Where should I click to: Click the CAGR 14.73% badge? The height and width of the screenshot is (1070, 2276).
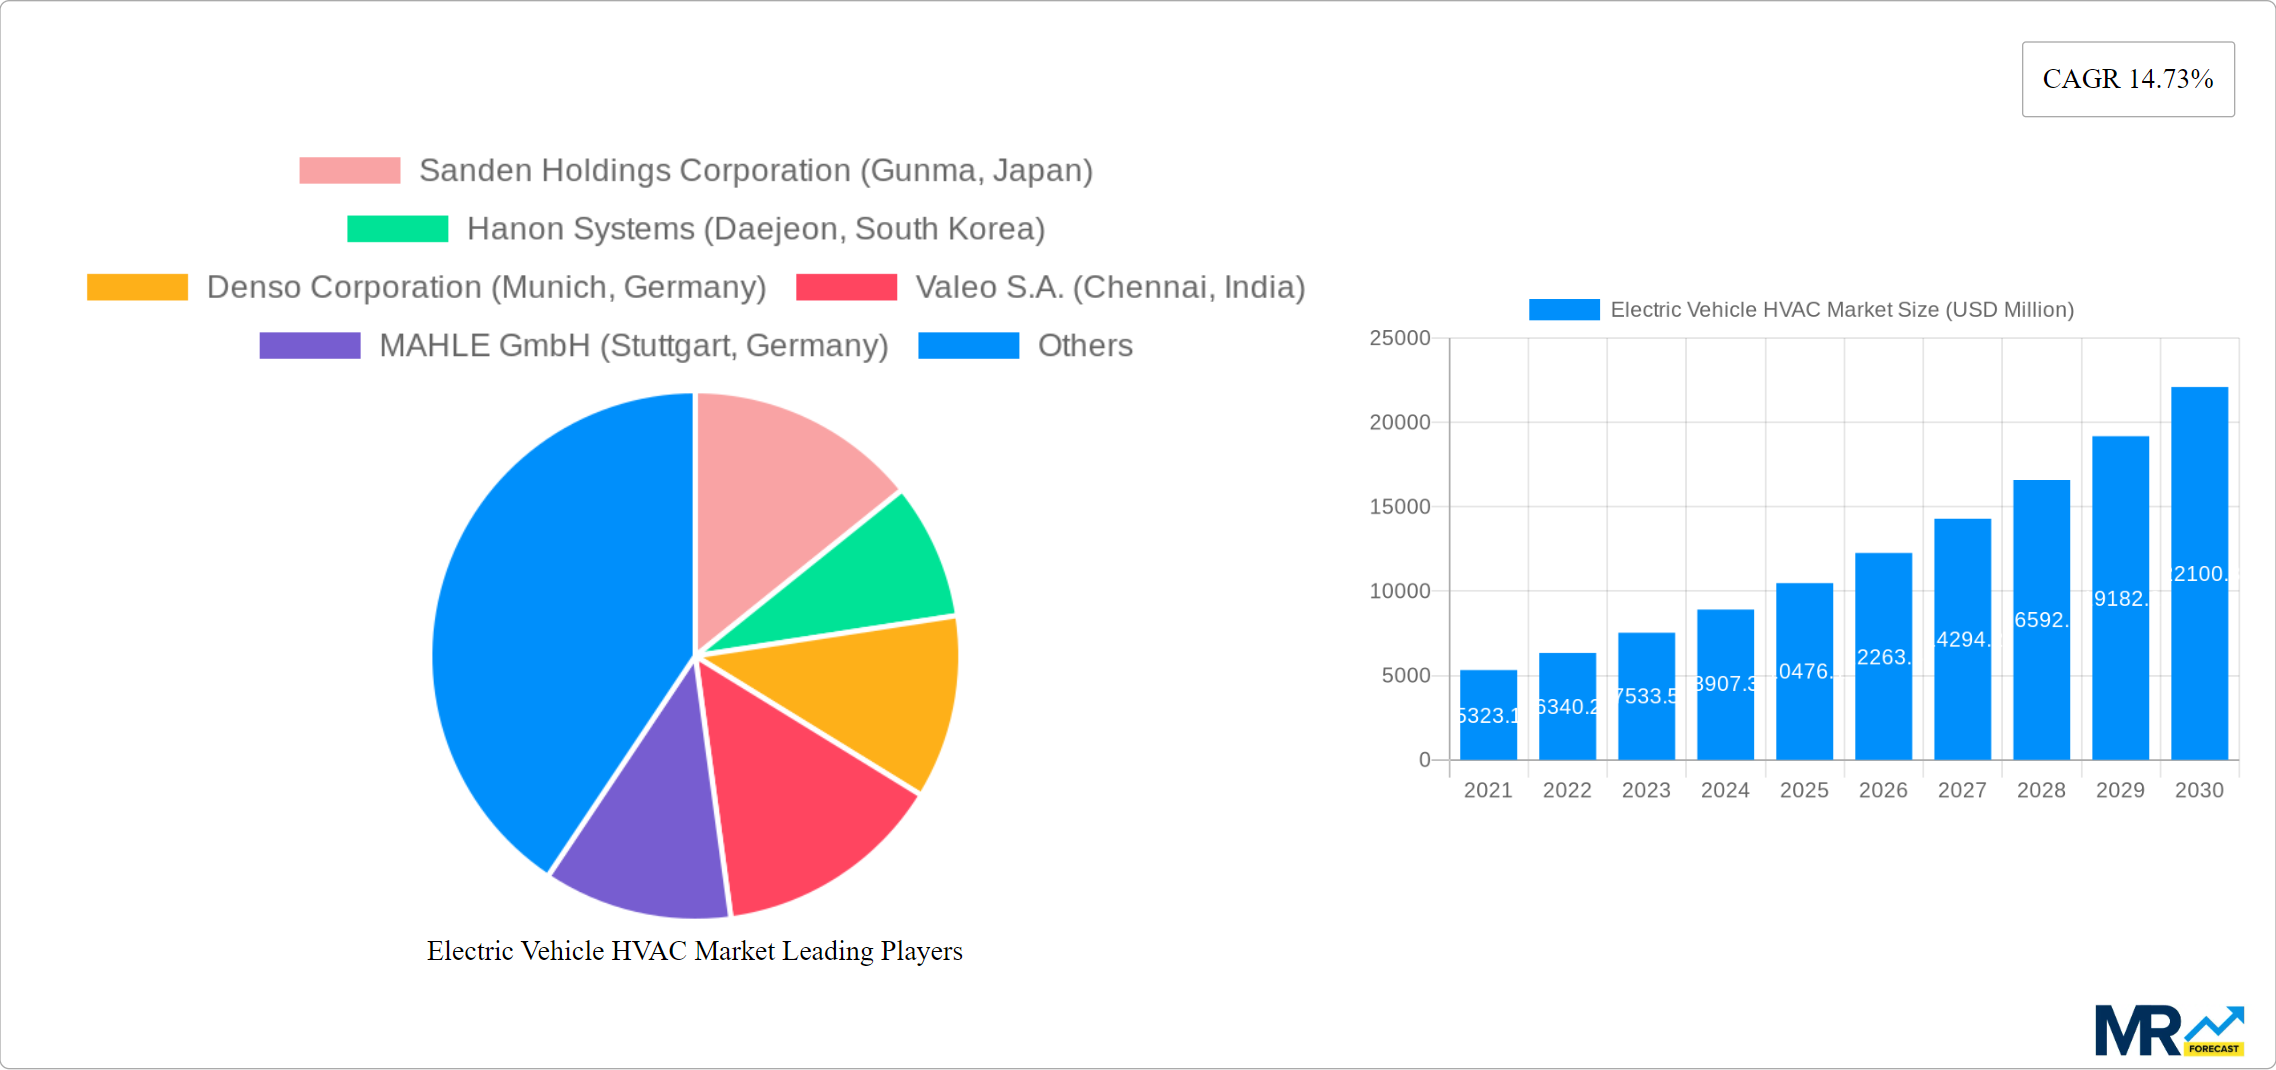pyautogui.click(x=2127, y=79)
